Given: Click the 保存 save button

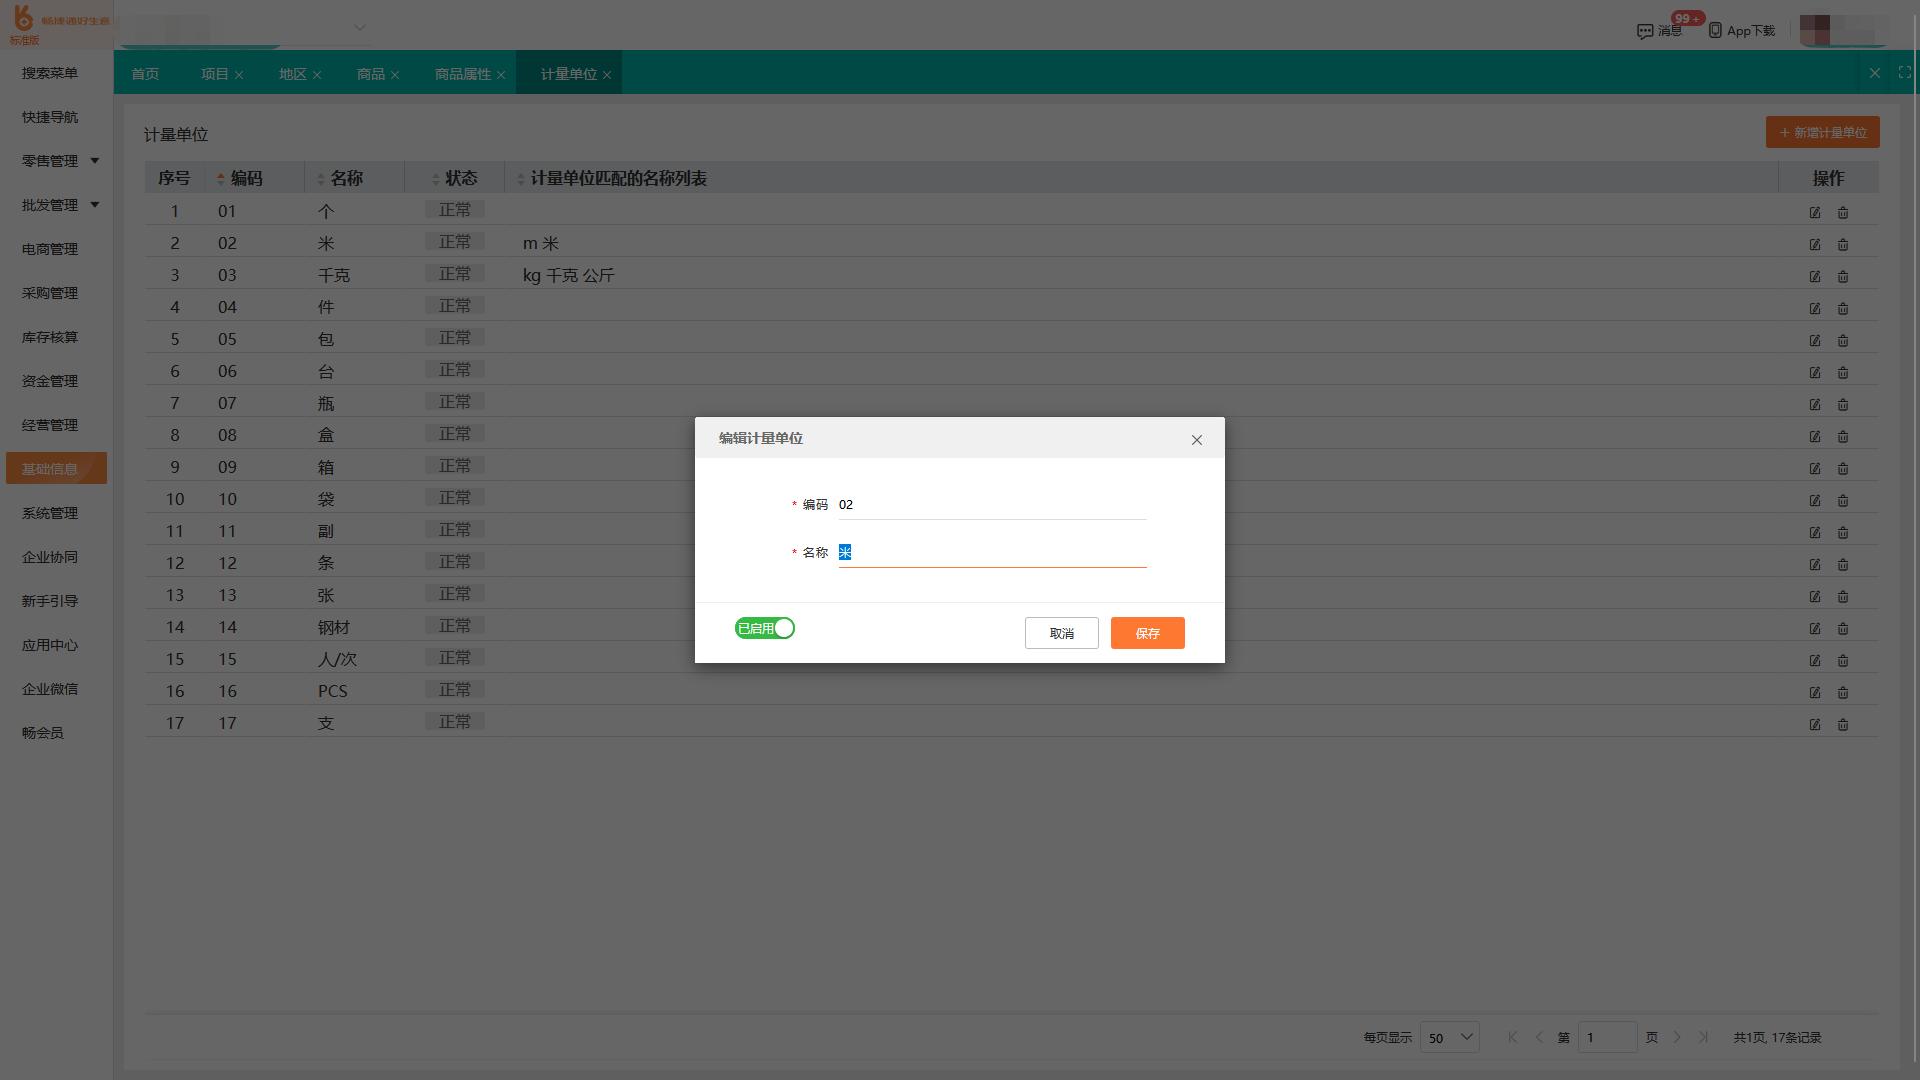Looking at the screenshot, I should [x=1147, y=633].
